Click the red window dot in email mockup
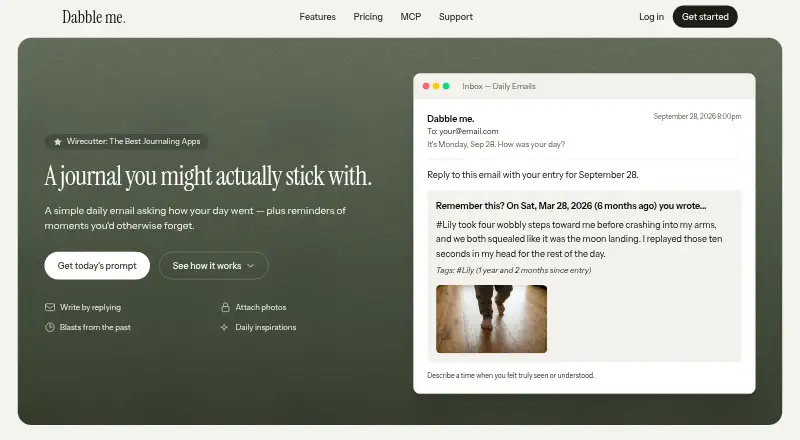This screenshot has height=440, width=800. coord(426,86)
